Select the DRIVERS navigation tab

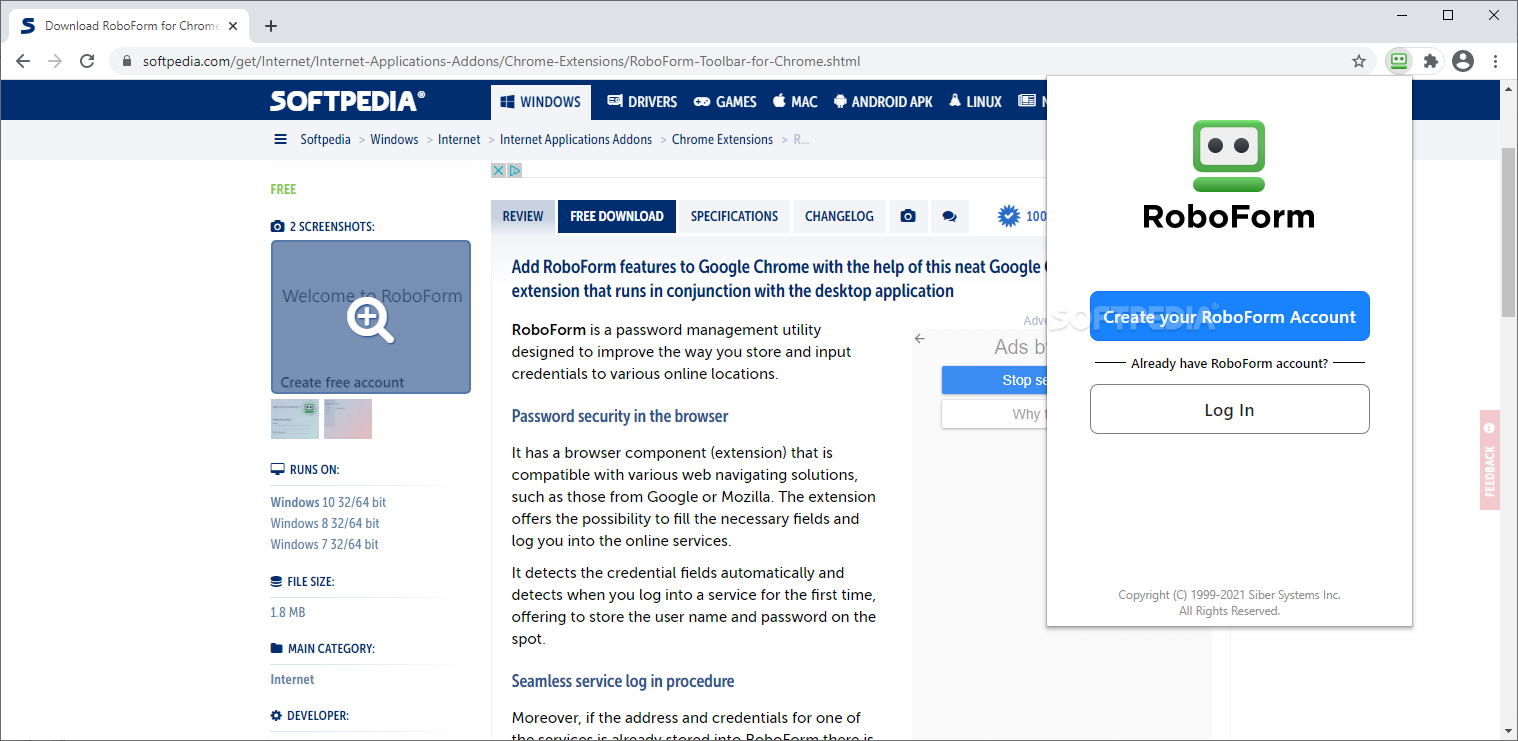click(642, 102)
